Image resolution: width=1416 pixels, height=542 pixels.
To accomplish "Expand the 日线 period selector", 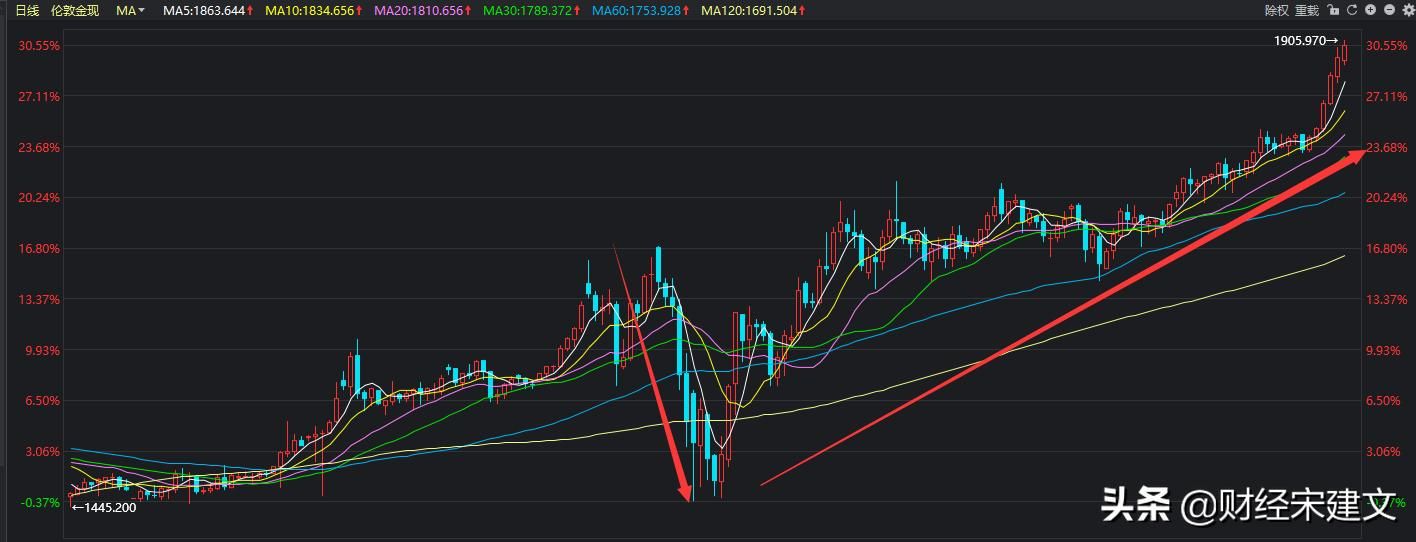I will (27, 10).
